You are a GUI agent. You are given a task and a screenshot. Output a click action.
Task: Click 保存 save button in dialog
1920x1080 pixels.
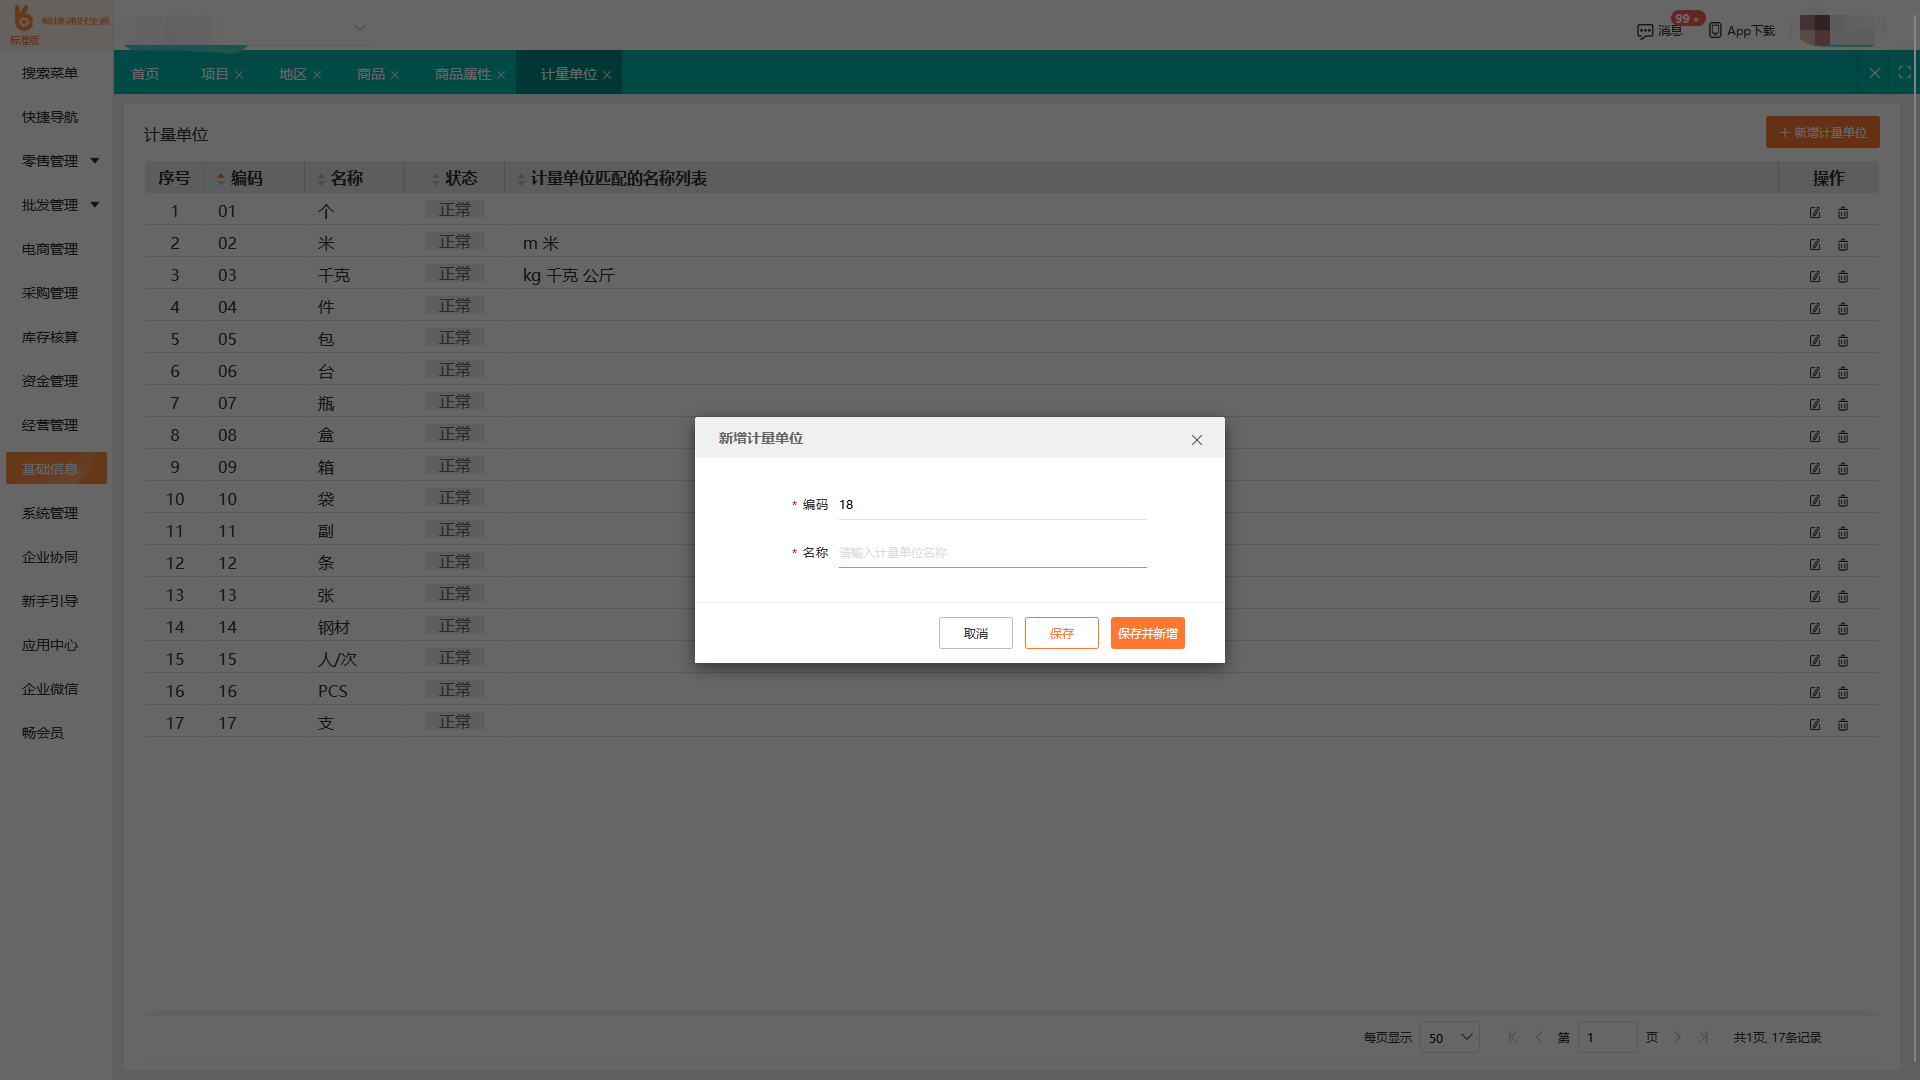click(x=1062, y=632)
